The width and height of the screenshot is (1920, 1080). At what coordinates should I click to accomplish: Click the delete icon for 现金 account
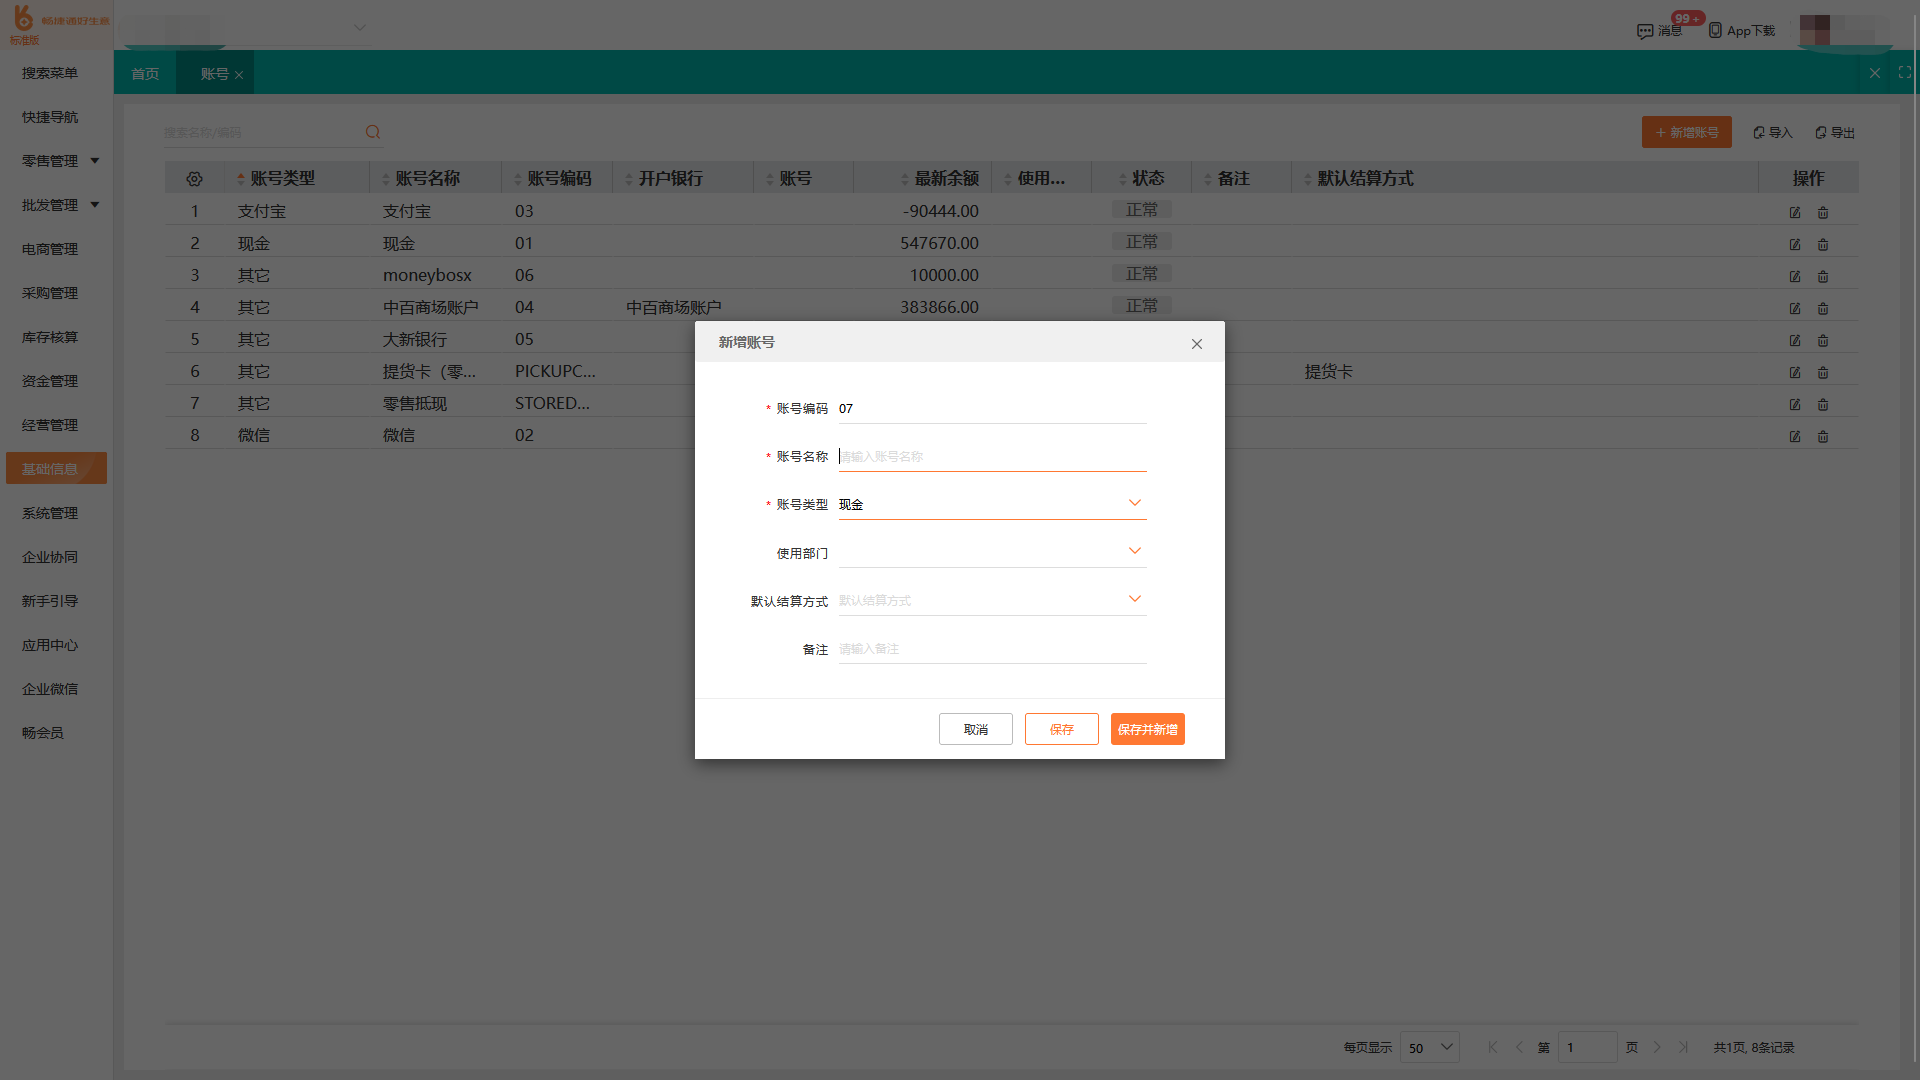1824,244
